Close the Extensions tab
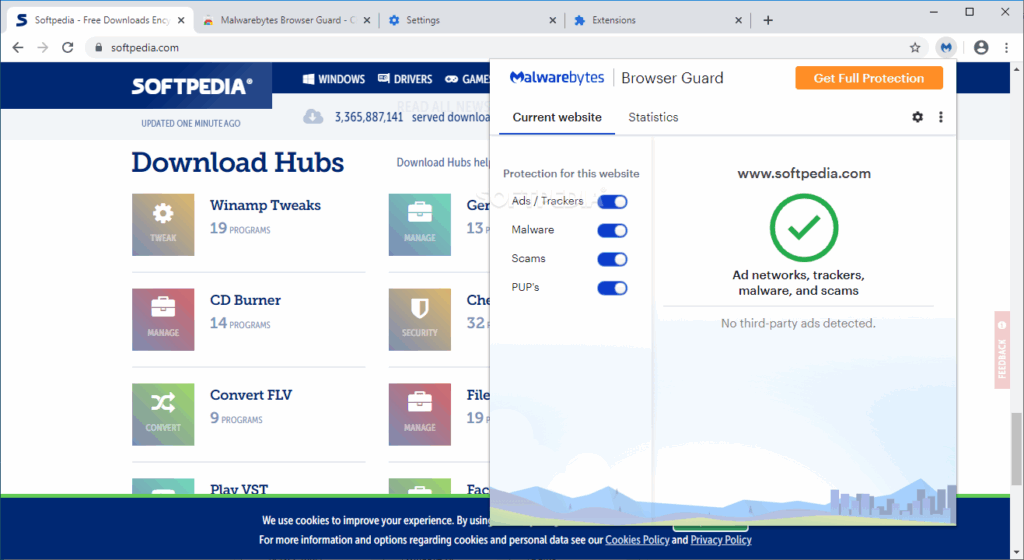Viewport: 1024px width, 560px height. coord(738,20)
